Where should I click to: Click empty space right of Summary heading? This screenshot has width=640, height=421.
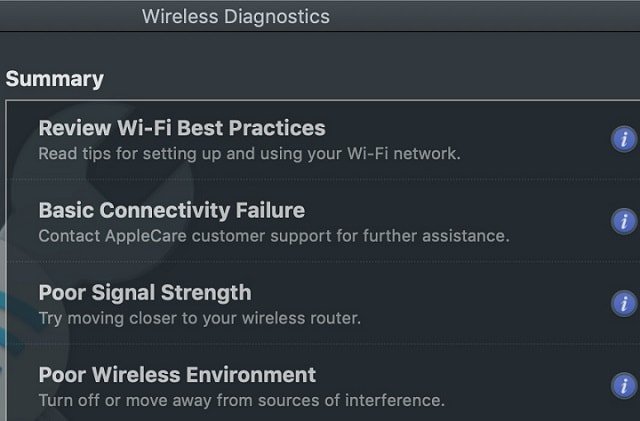pyautogui.click(x=367, y=79)
